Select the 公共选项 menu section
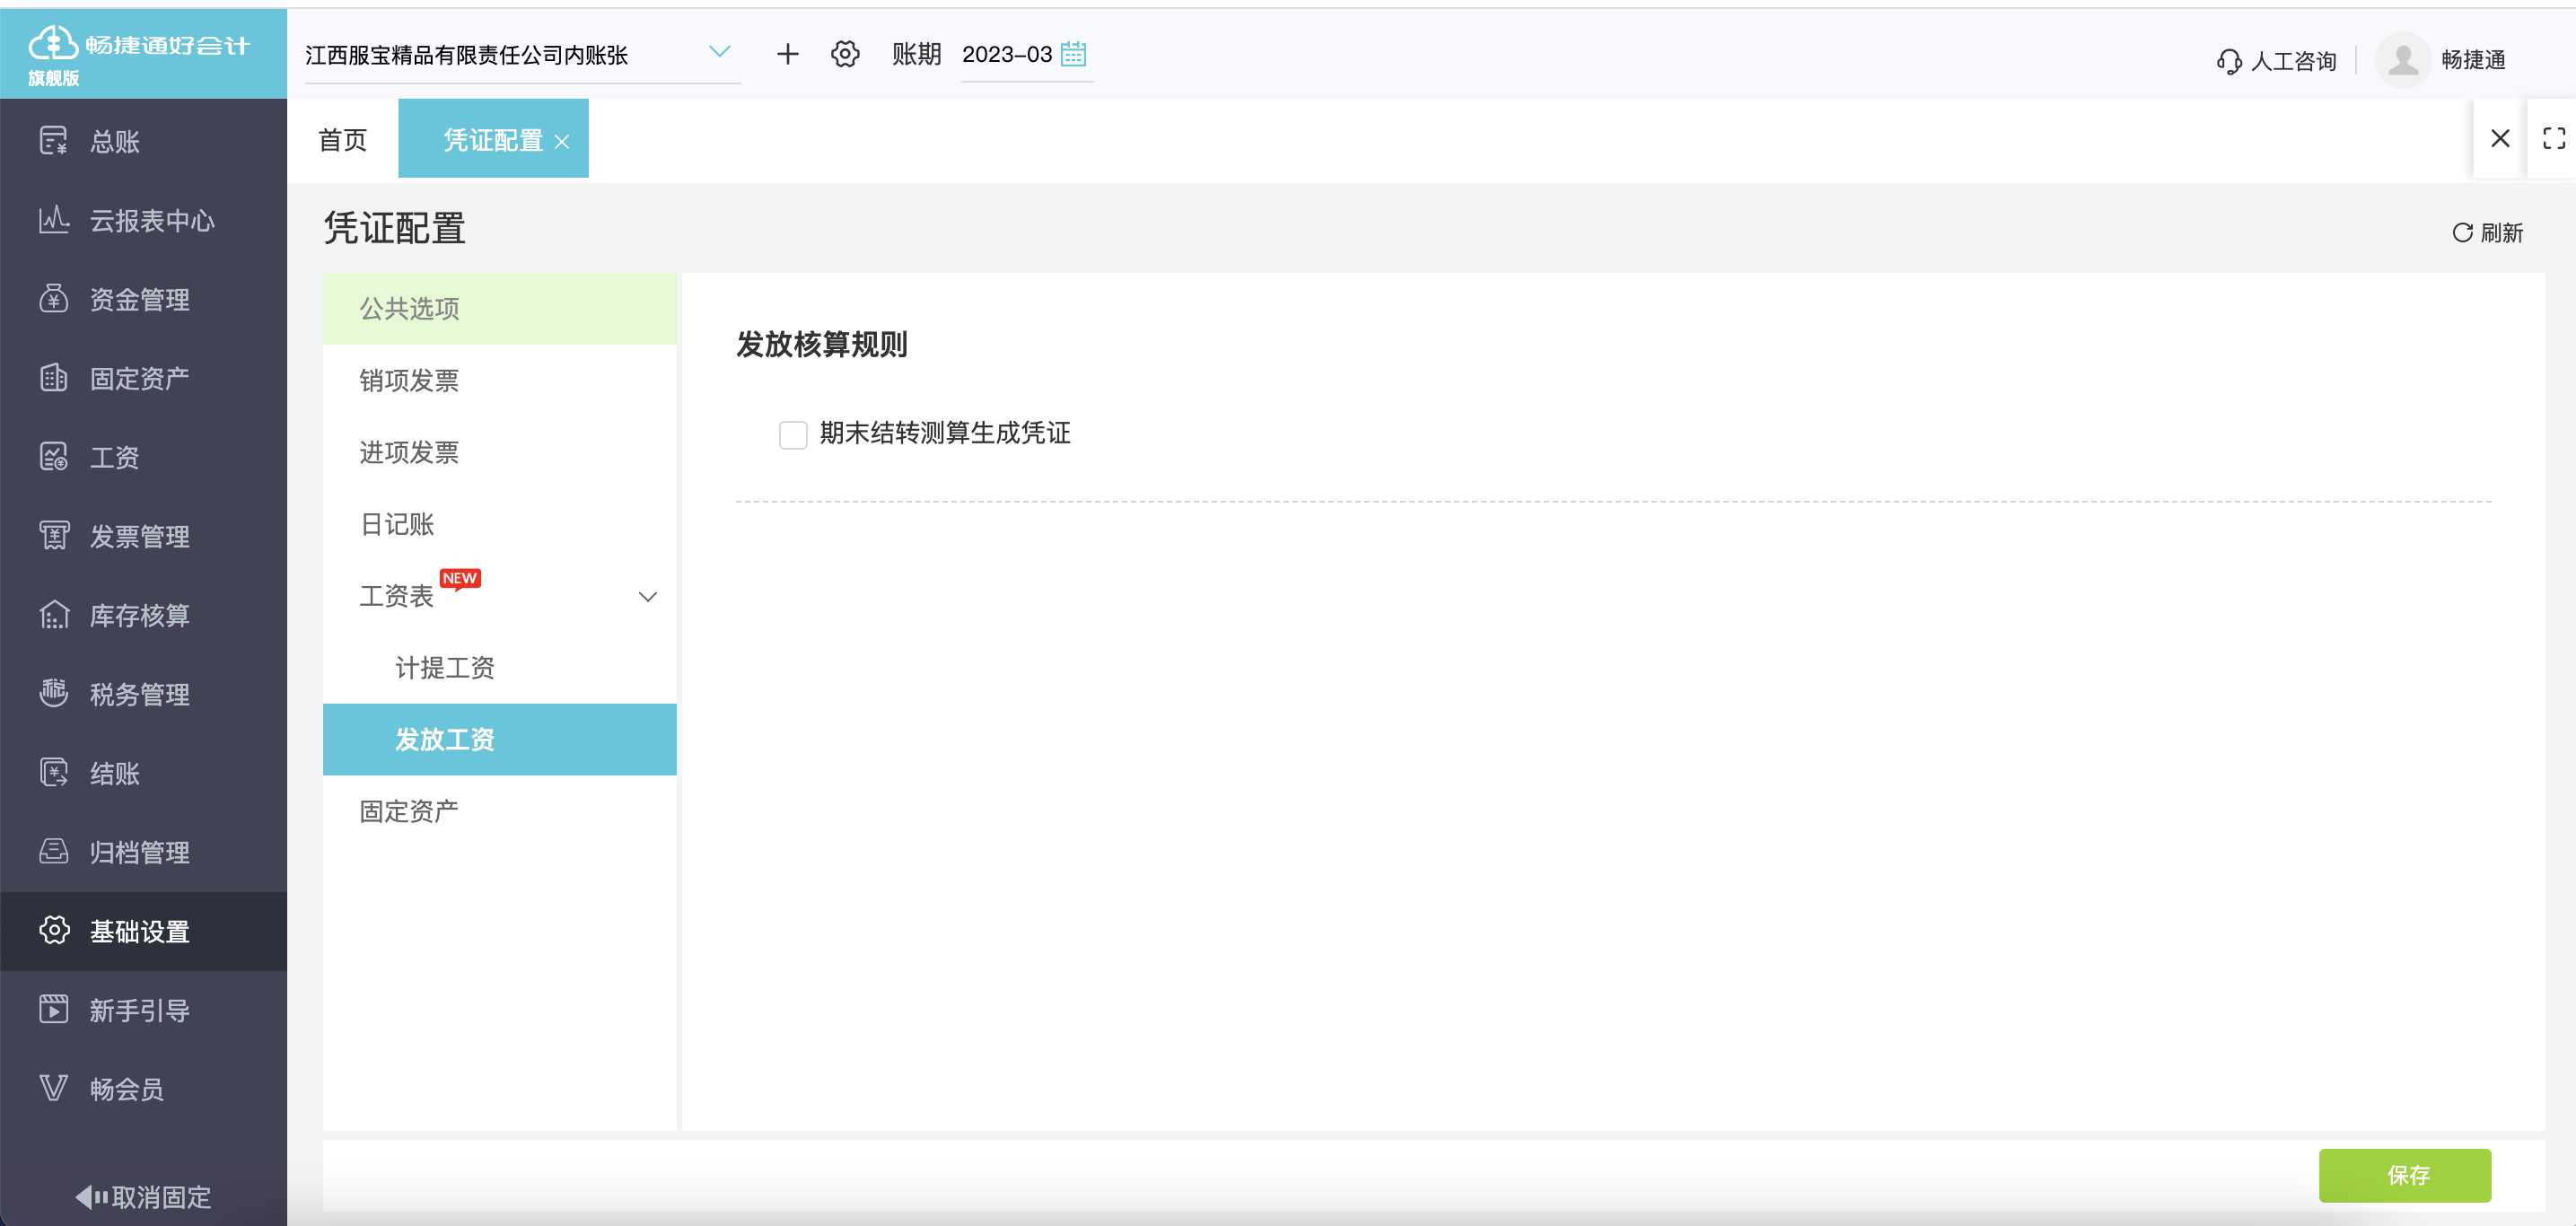2576x1226 pixels. (x=499, y=309)
